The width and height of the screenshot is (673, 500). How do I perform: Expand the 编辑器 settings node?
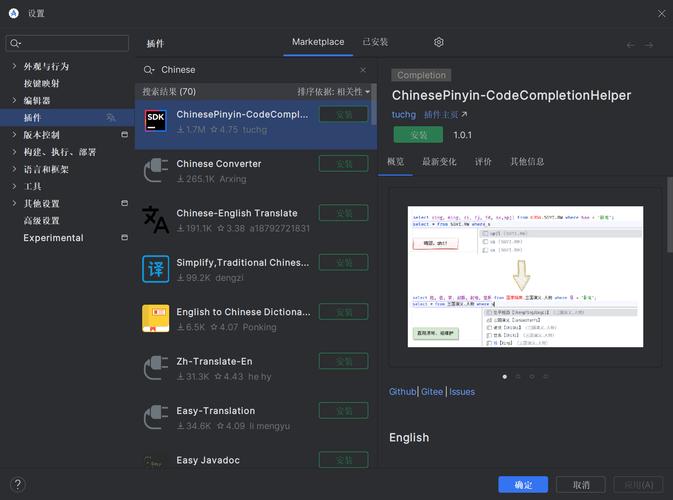[14, 101]
